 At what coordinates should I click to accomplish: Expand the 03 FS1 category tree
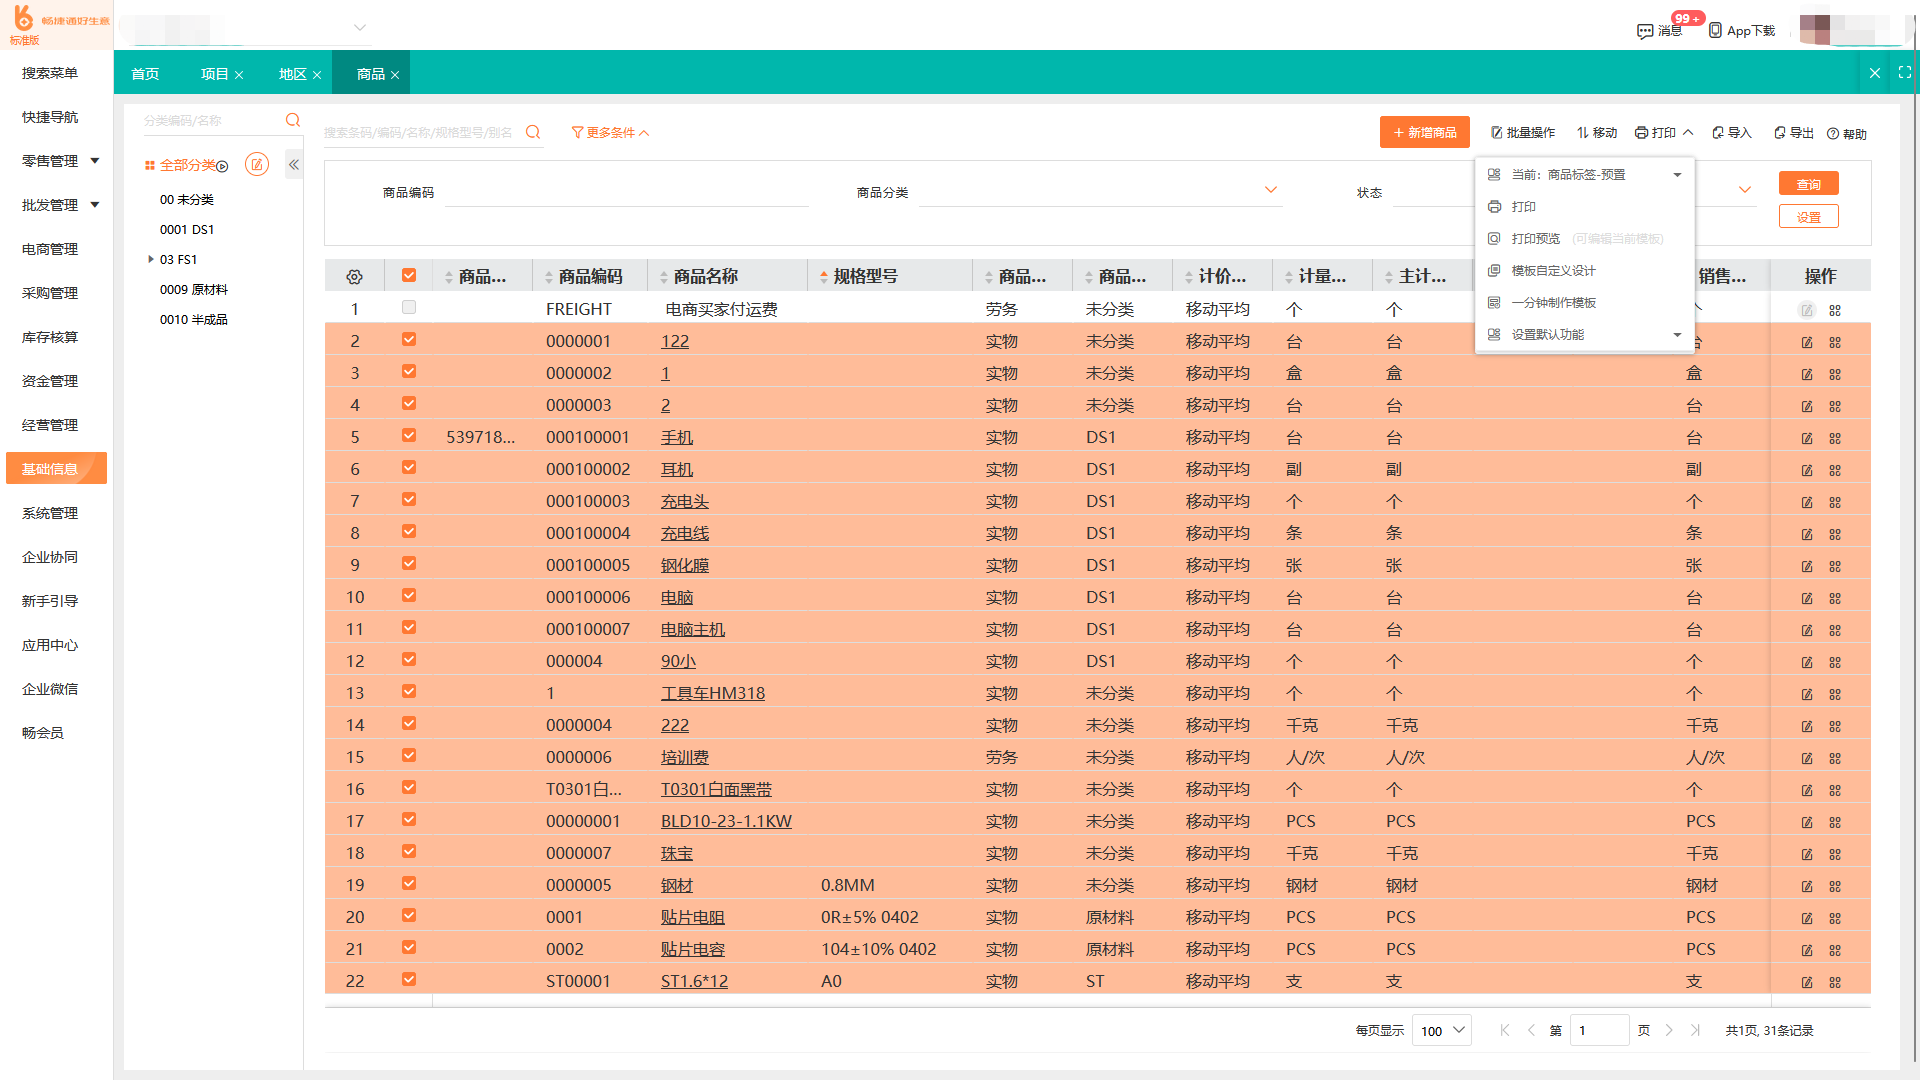pyautogui.click(x=150, y=258)
